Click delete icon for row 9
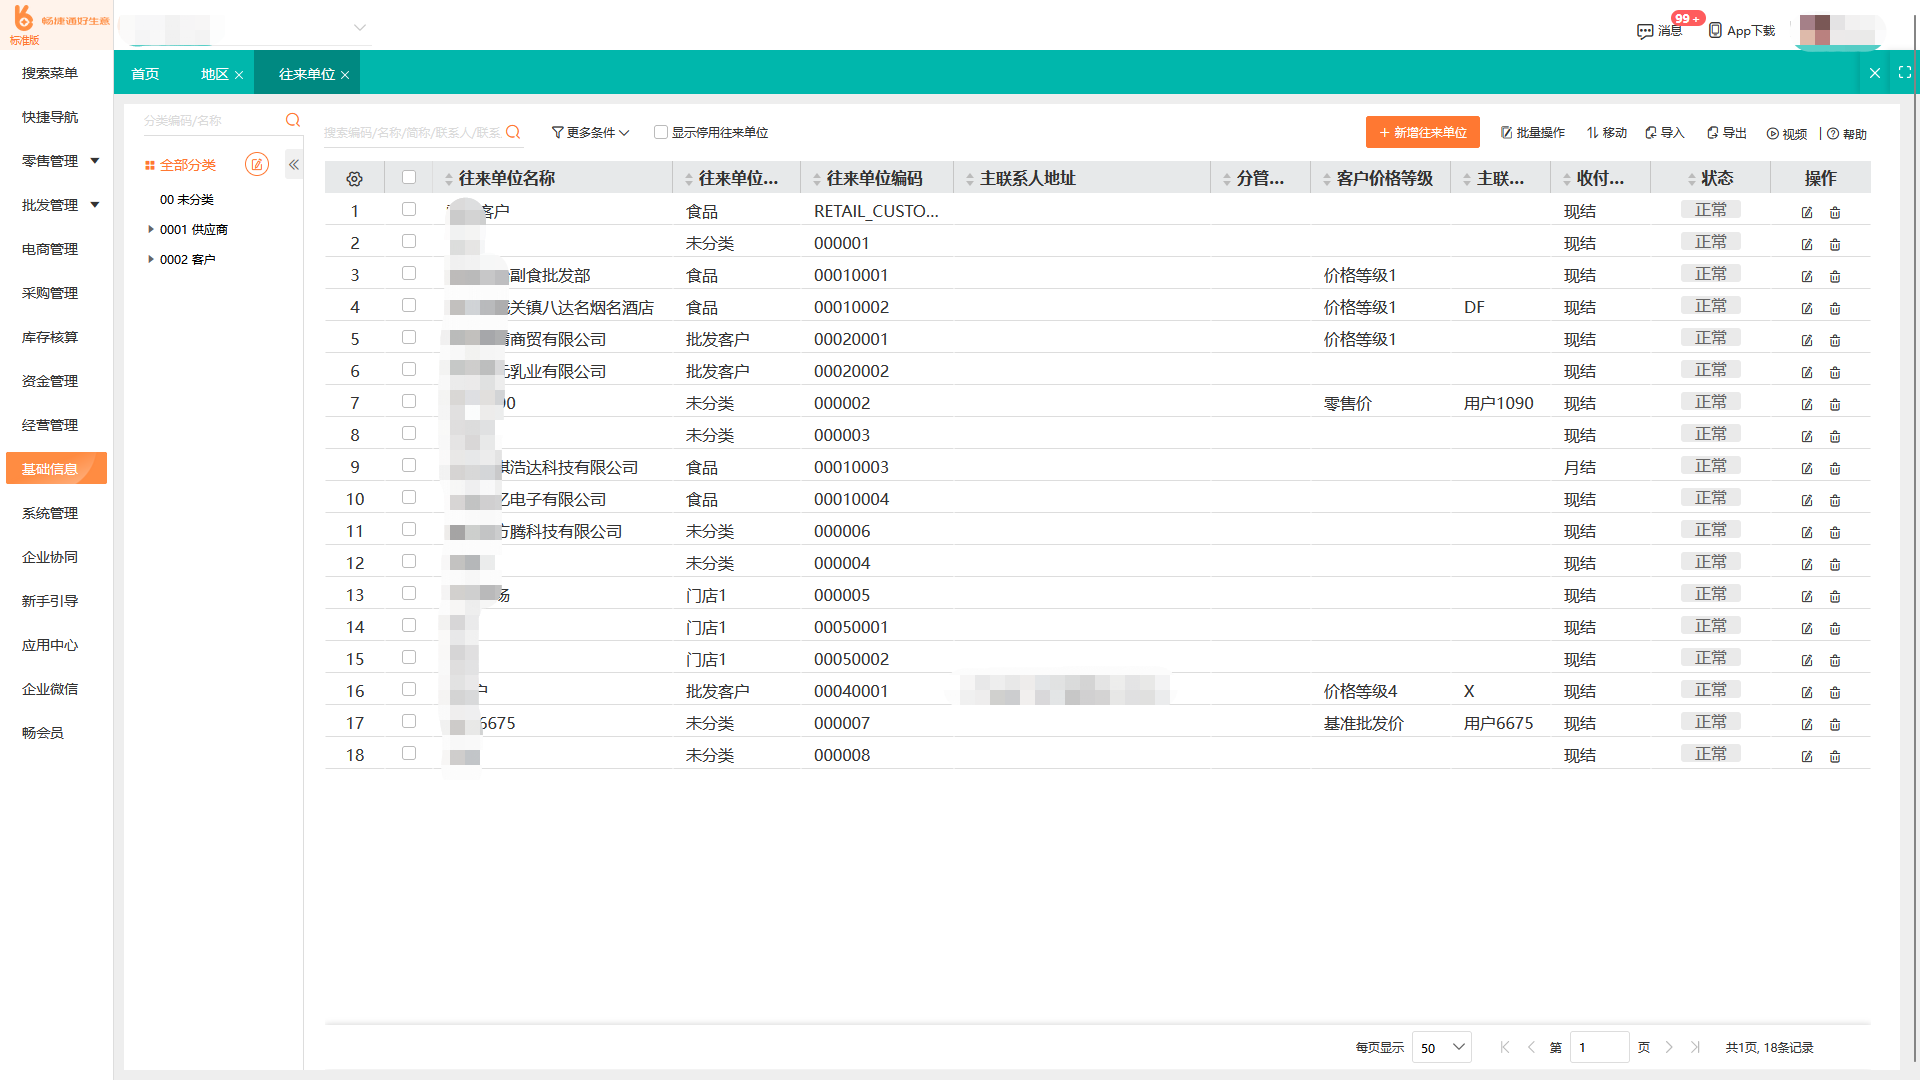1920x1080 pixels. pos(1838,467)
